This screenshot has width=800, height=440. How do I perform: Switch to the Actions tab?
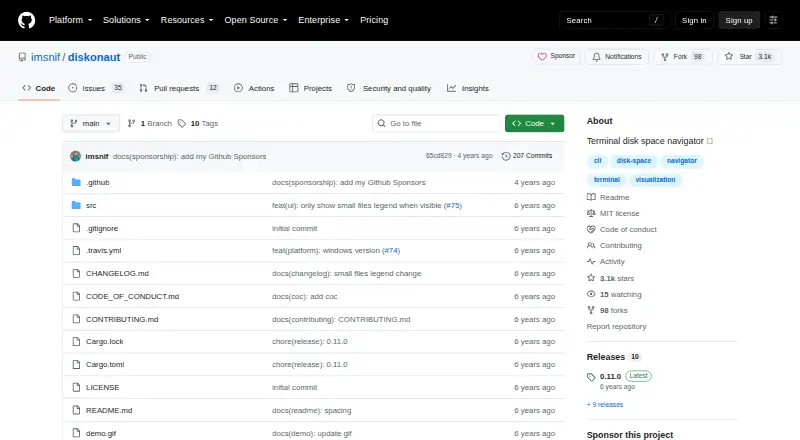coord(254,88)
